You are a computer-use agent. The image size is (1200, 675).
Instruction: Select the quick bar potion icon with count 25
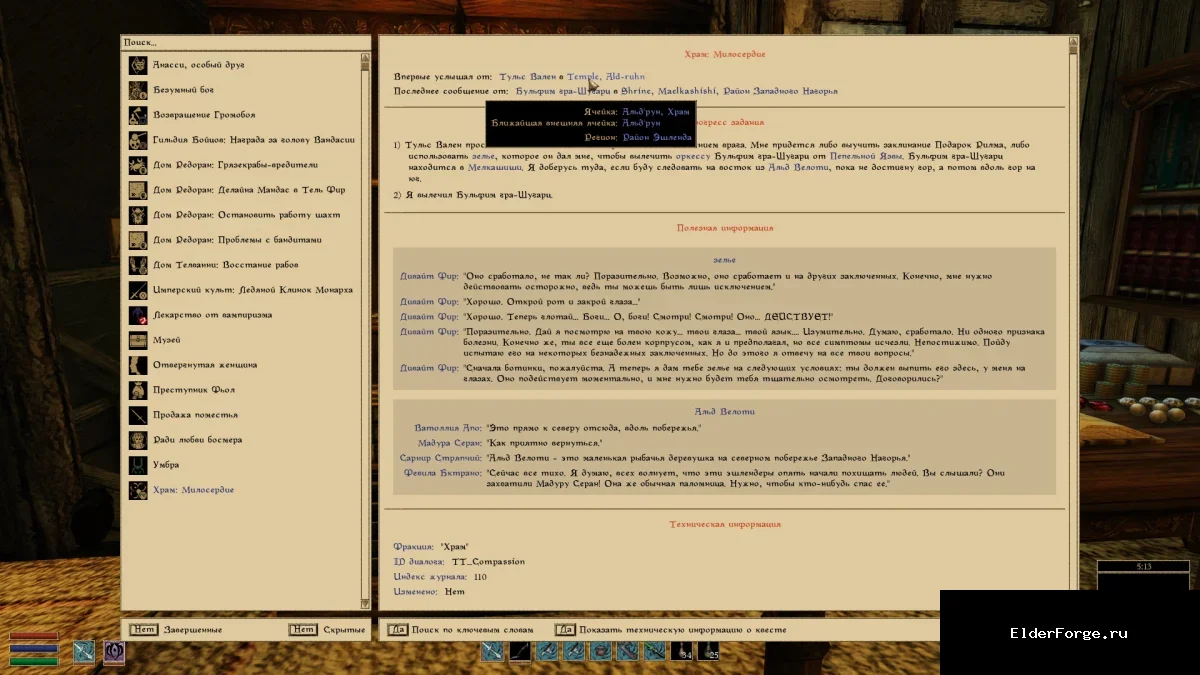pos(709,652)
